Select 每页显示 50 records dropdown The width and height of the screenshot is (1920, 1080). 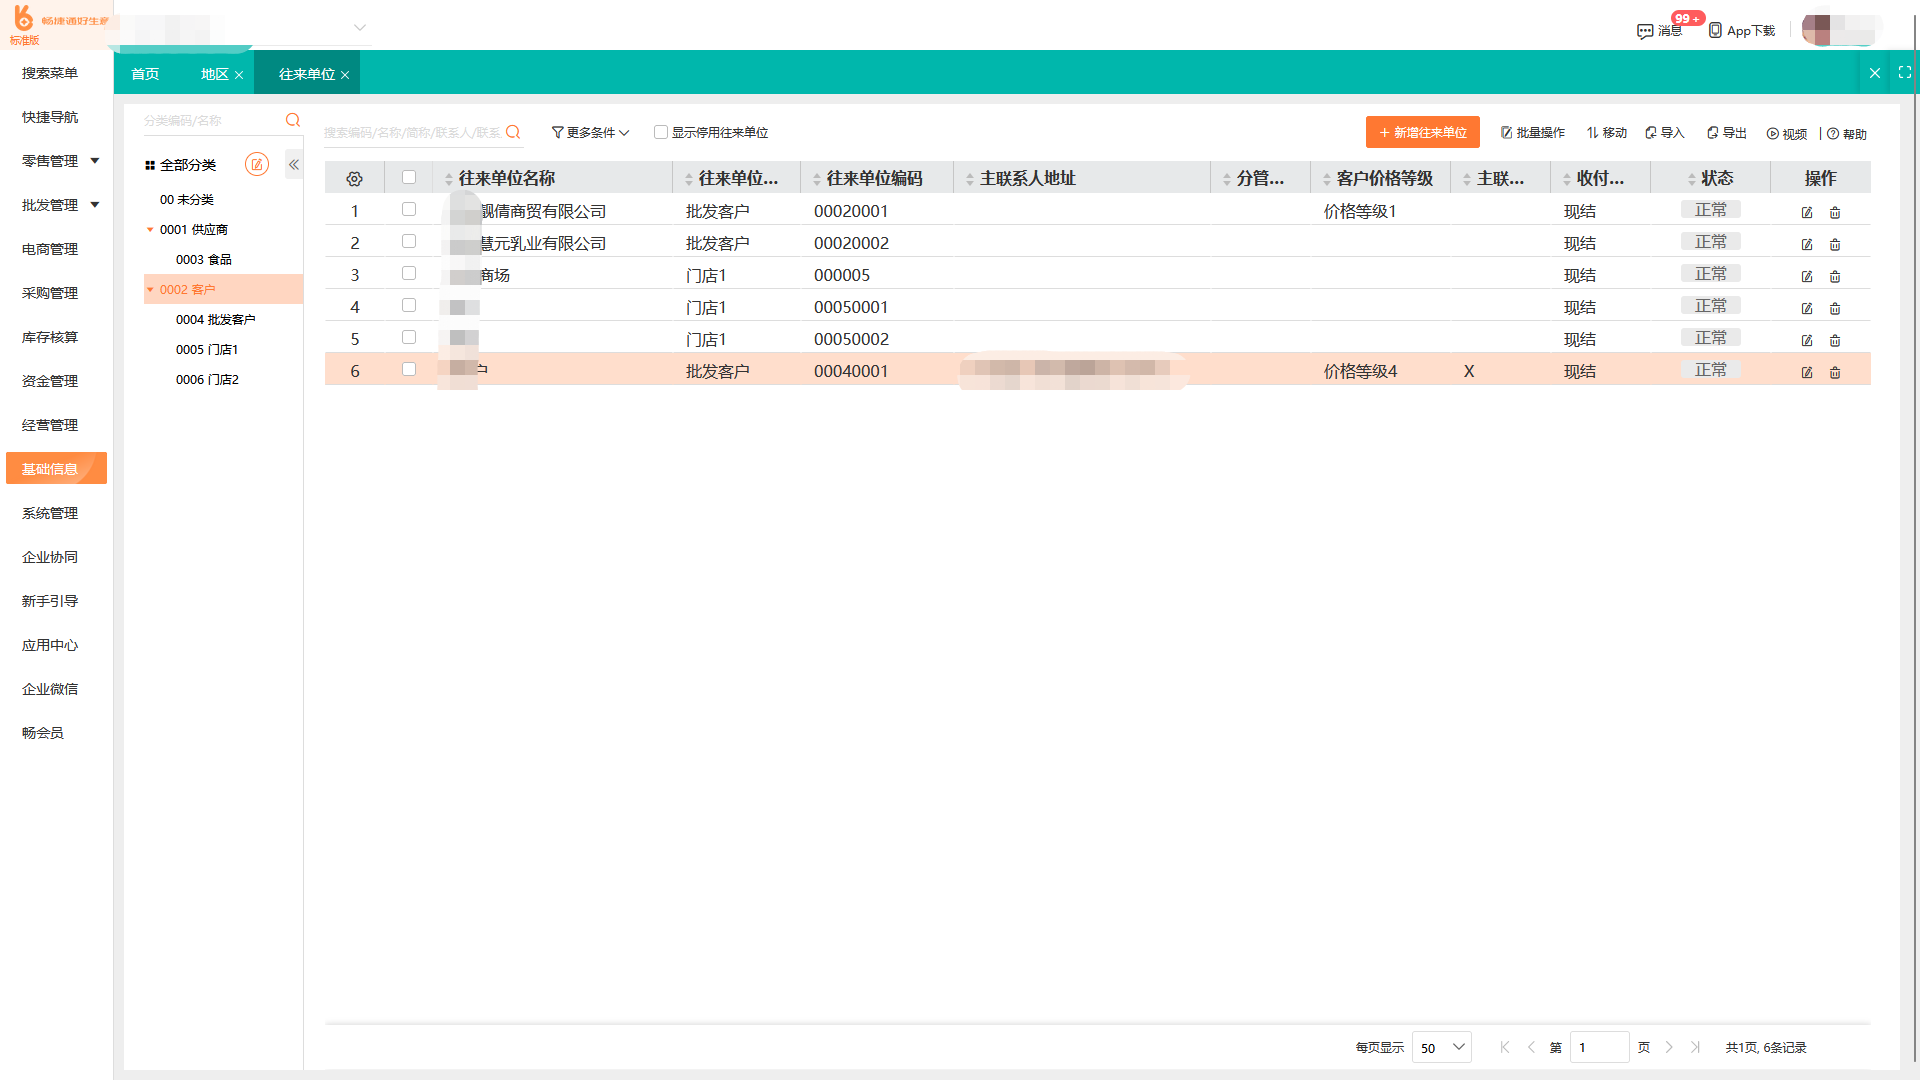click(x=1439, y=1047)
